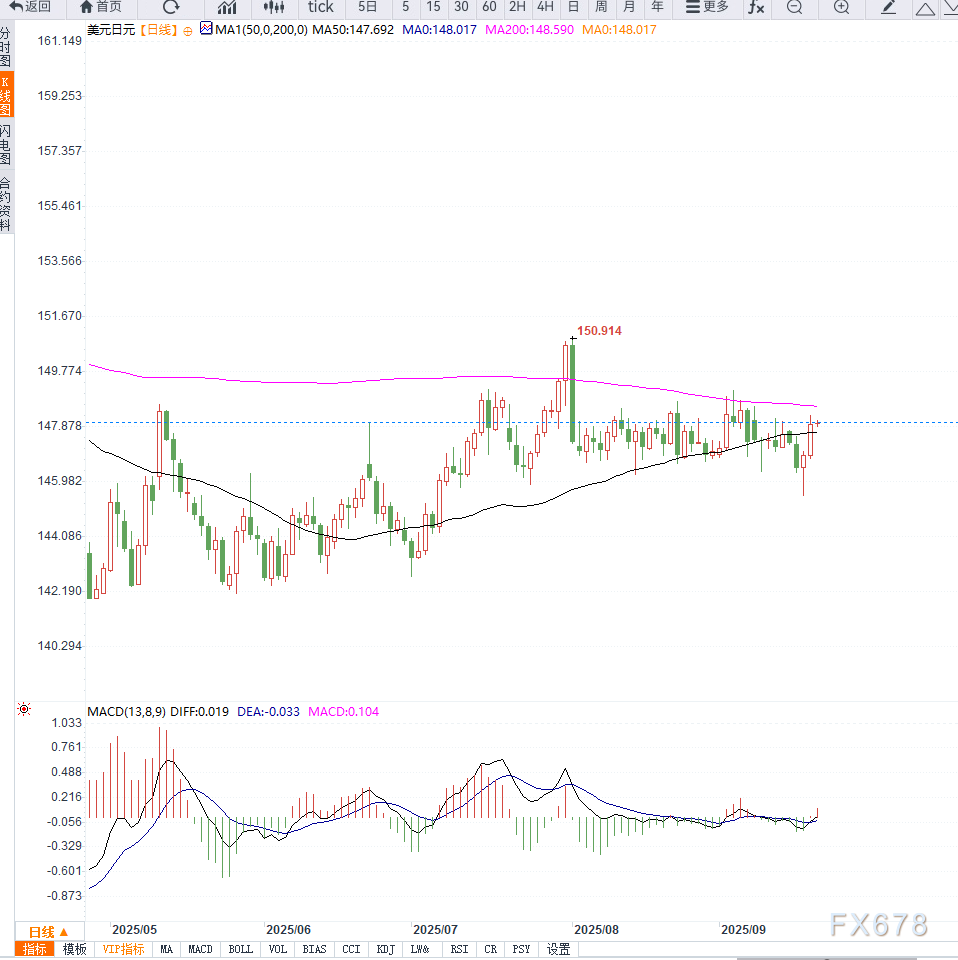Open the VIP指标 indicator list
This screenshot has height=960, width=958.
(x=122, y=949)
